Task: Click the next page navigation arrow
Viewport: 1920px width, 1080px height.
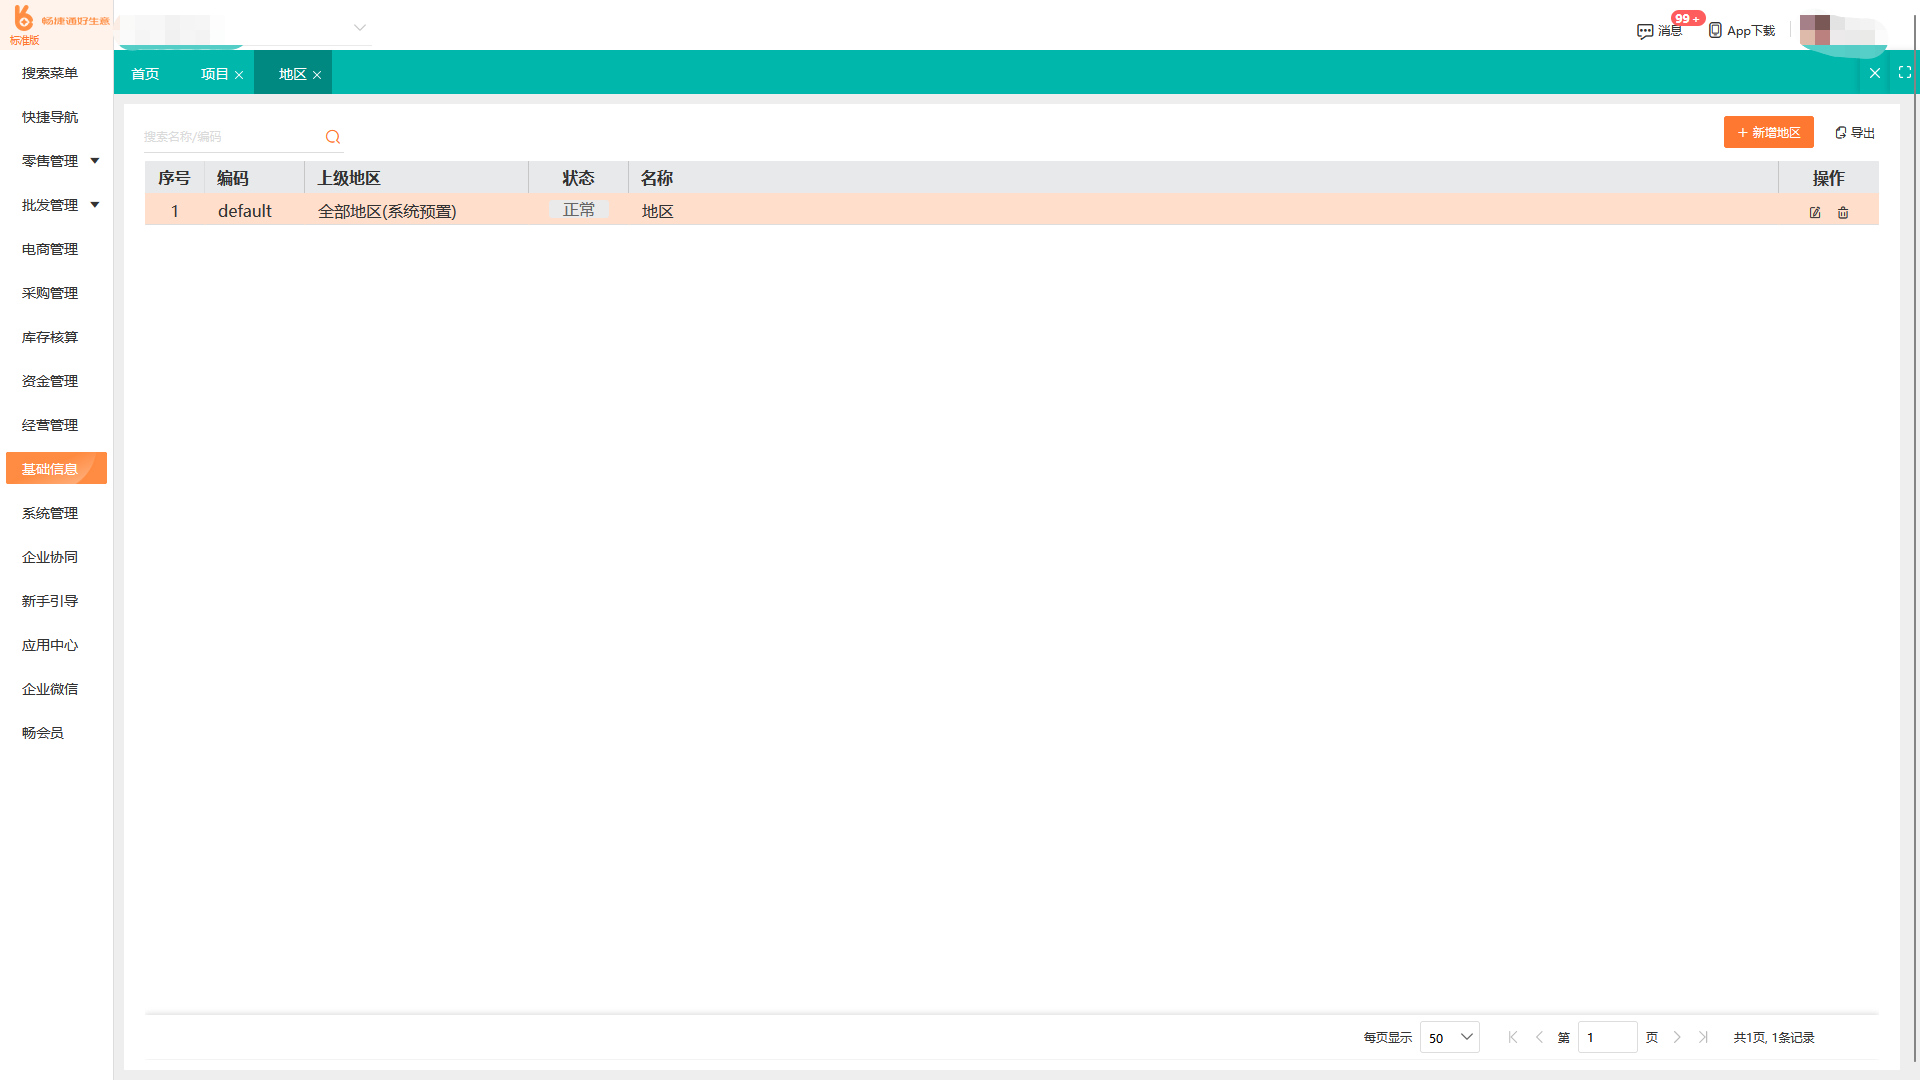Action: pos(1676,1038)
